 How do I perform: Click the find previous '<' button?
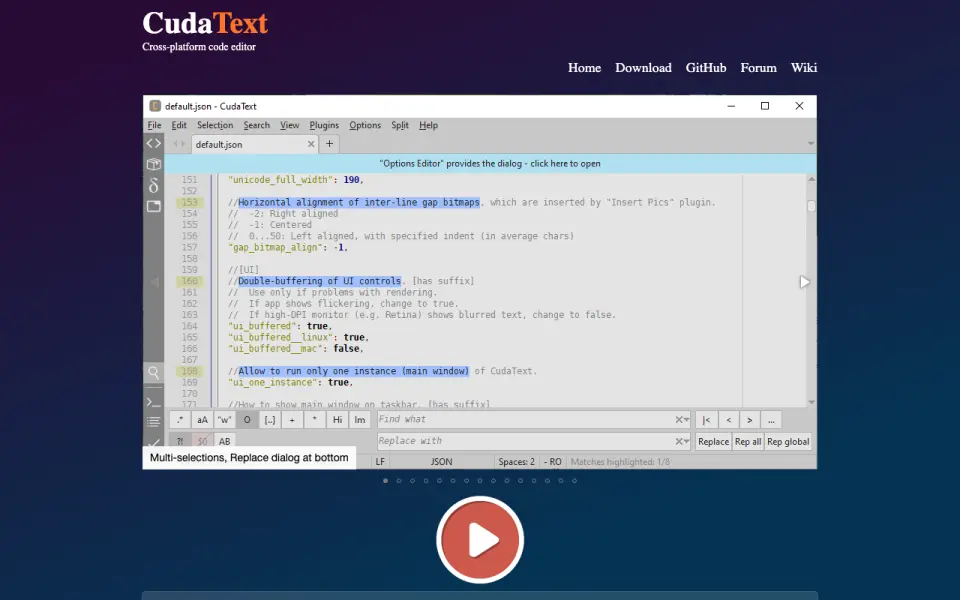(x=729, y=420)
